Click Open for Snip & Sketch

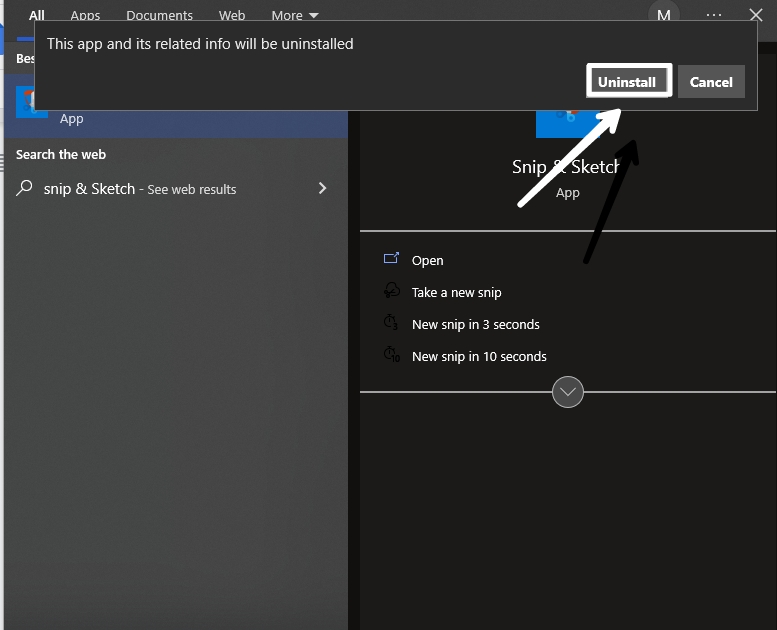427,260
